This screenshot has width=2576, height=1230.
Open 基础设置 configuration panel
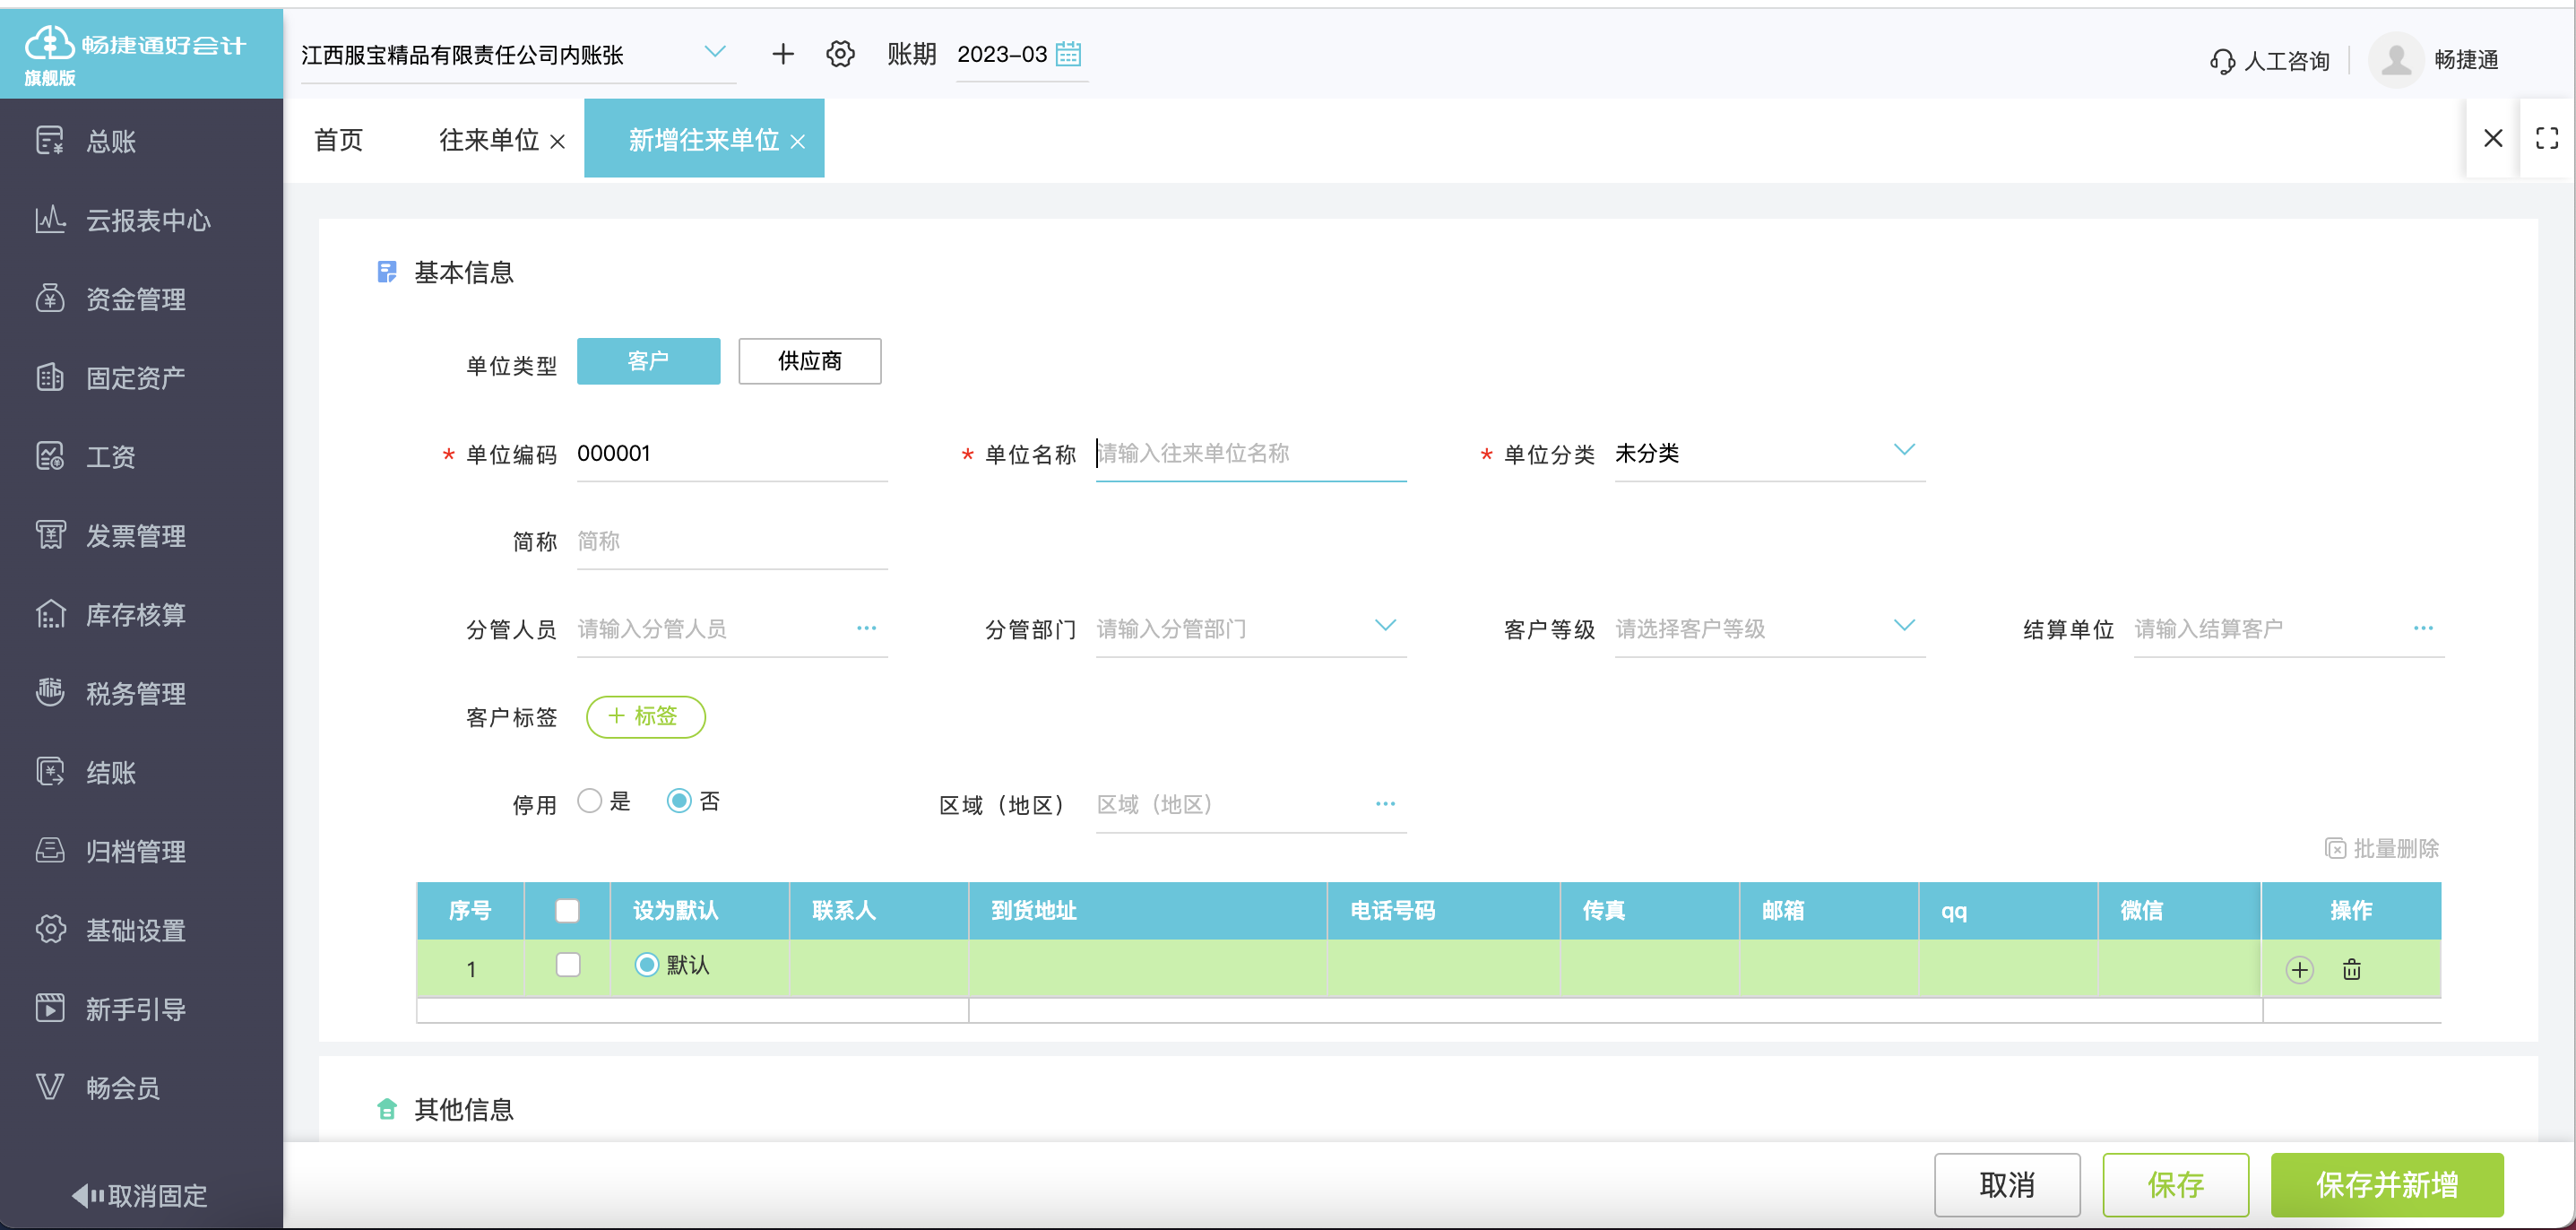[140, 930]
